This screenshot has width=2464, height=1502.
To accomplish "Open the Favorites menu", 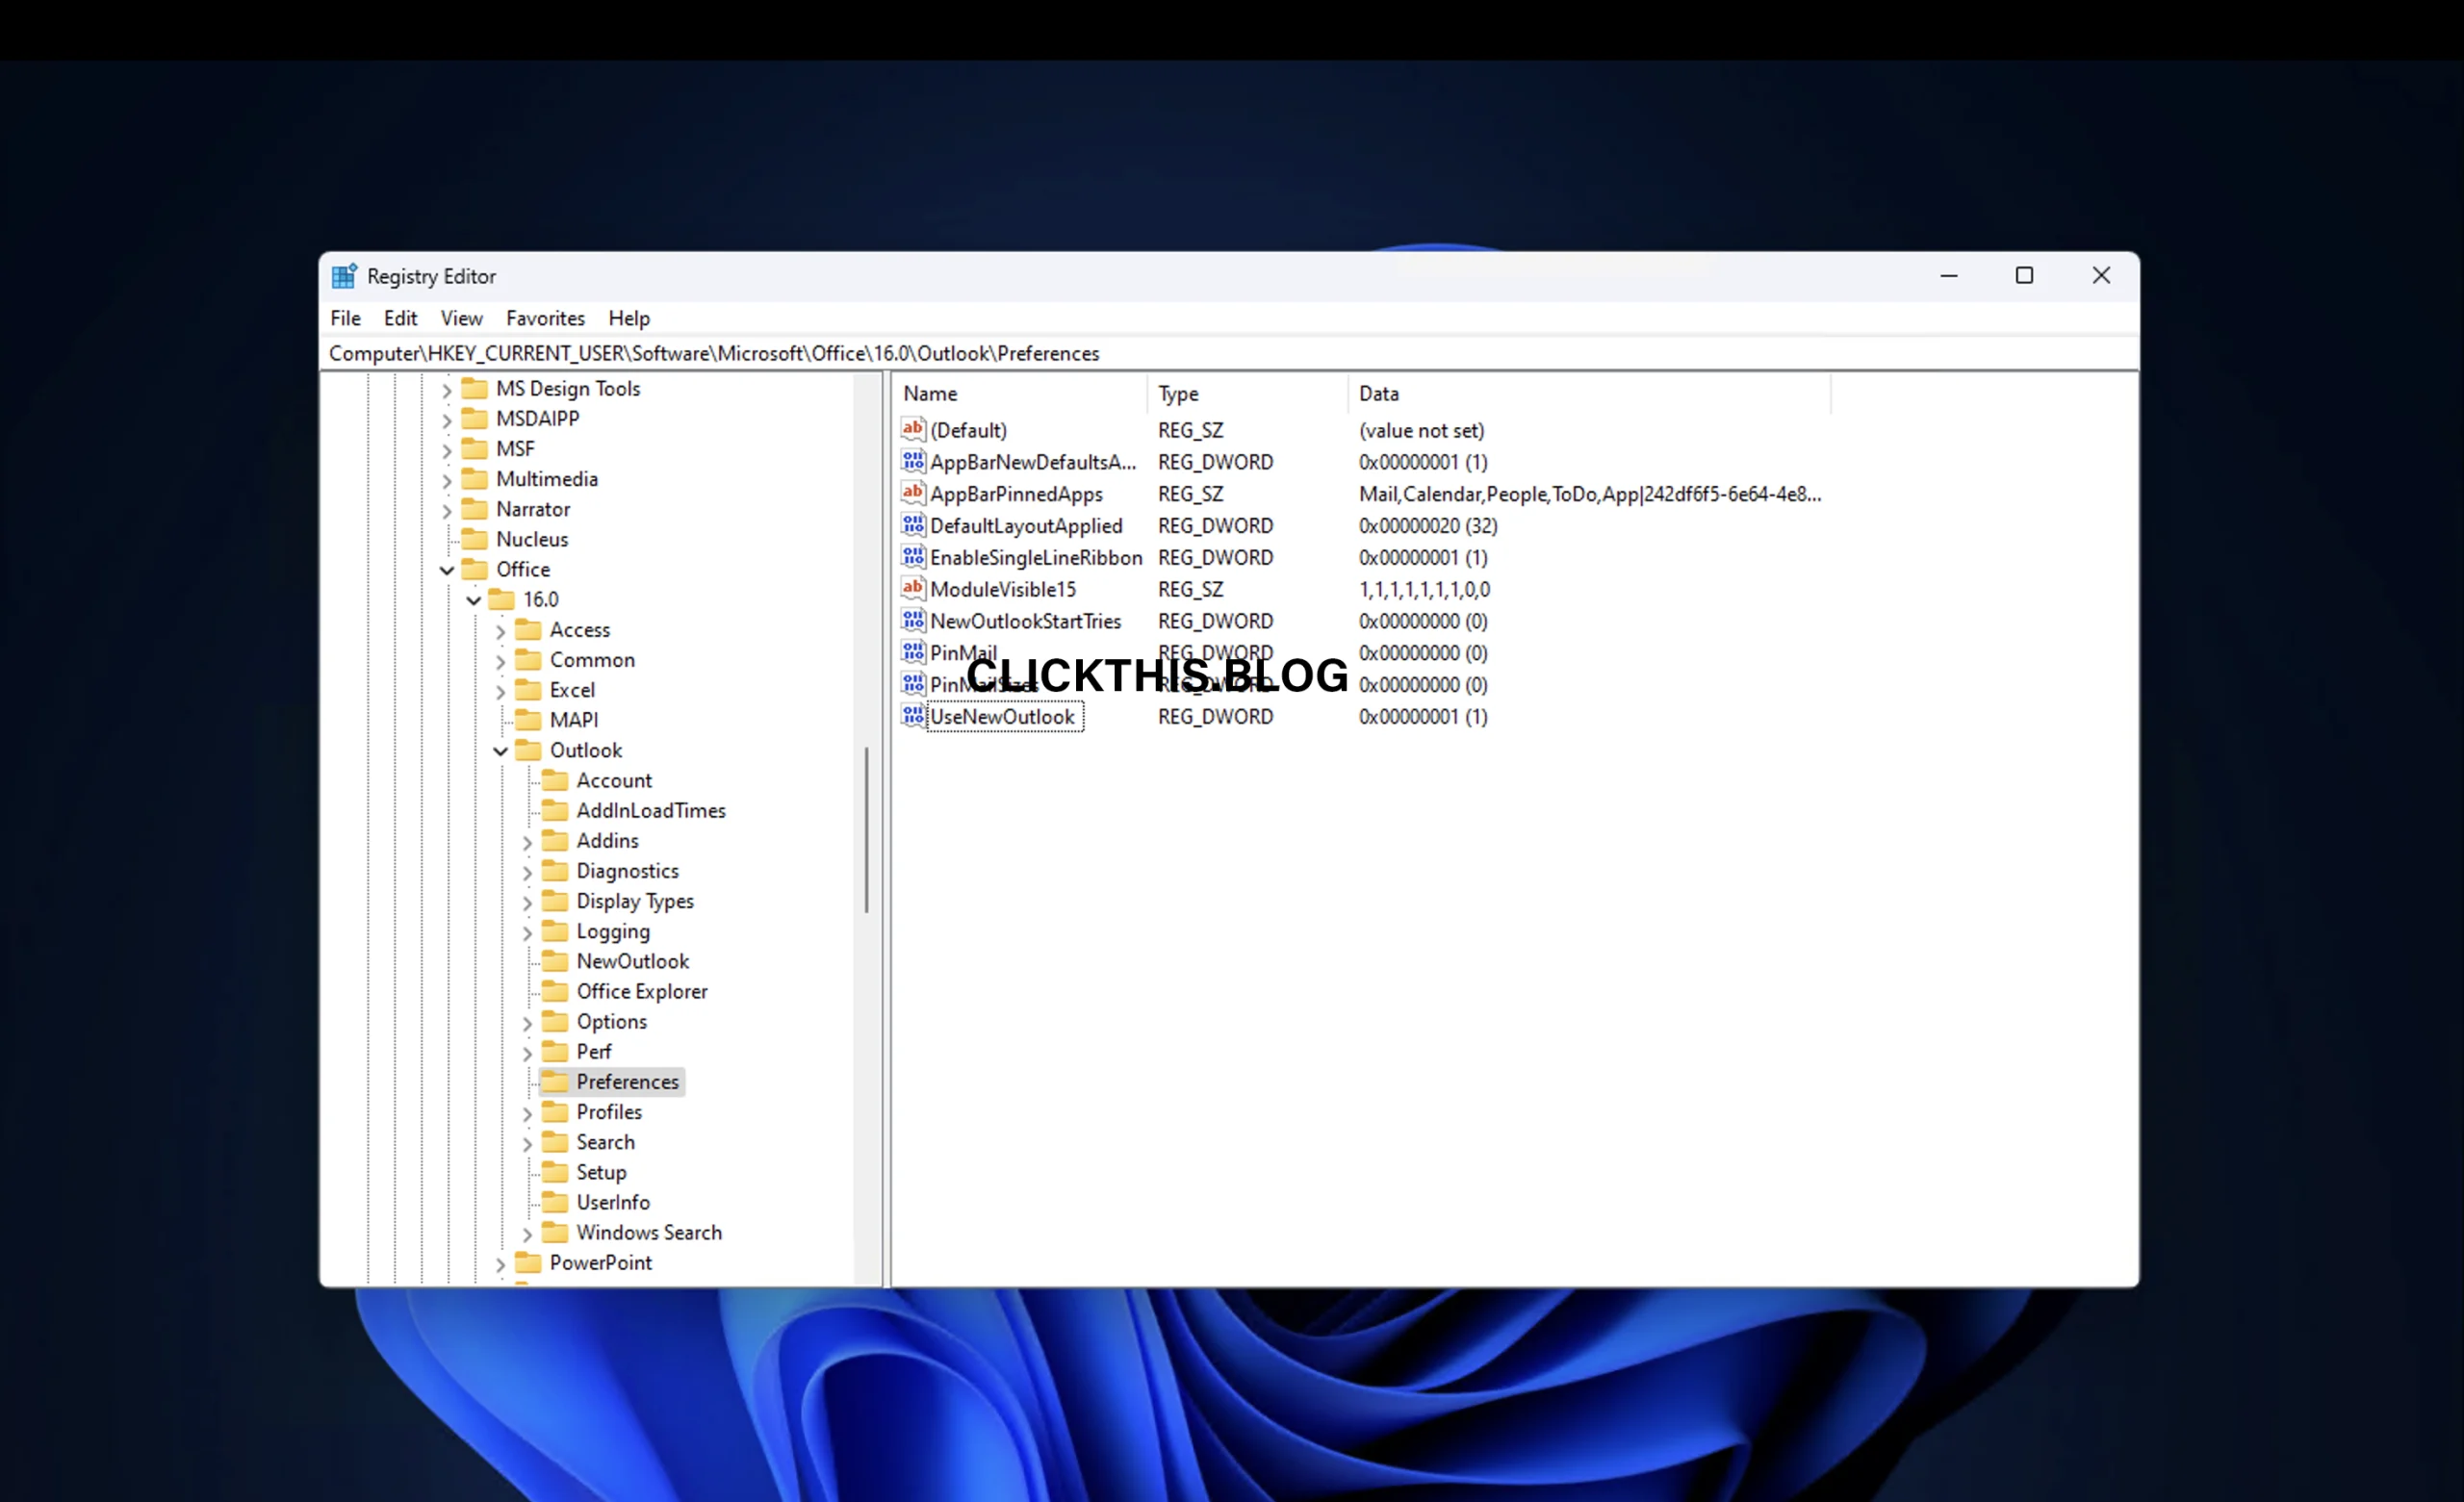I will click(545, 318).
